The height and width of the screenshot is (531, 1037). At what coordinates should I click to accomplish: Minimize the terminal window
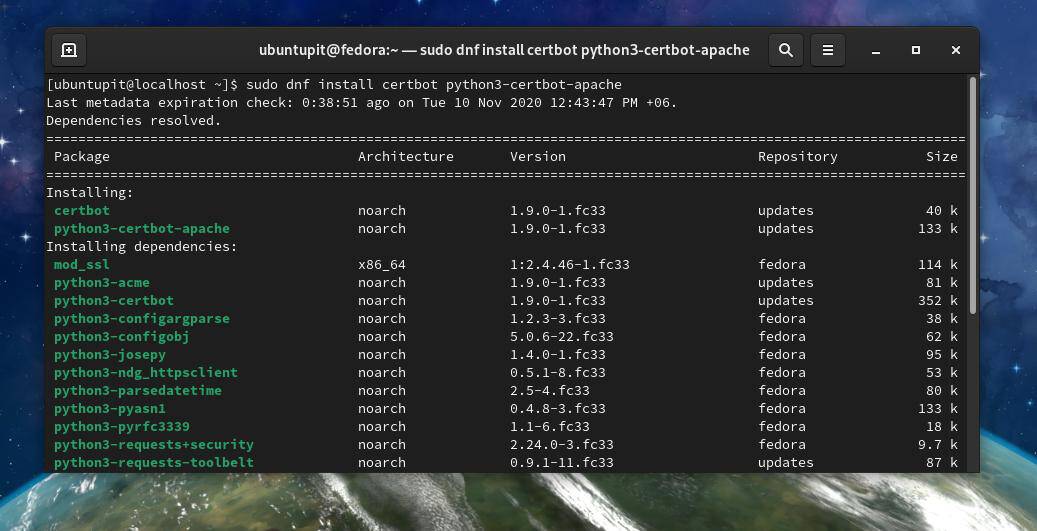tap(876, 50)
